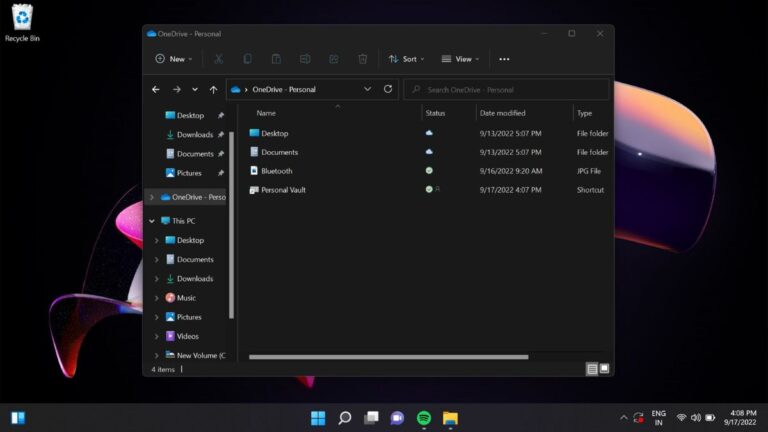Screen dimensions: 768x432
Task: Select New Volume drive in navigation pane
Action: tap(196, 356)
